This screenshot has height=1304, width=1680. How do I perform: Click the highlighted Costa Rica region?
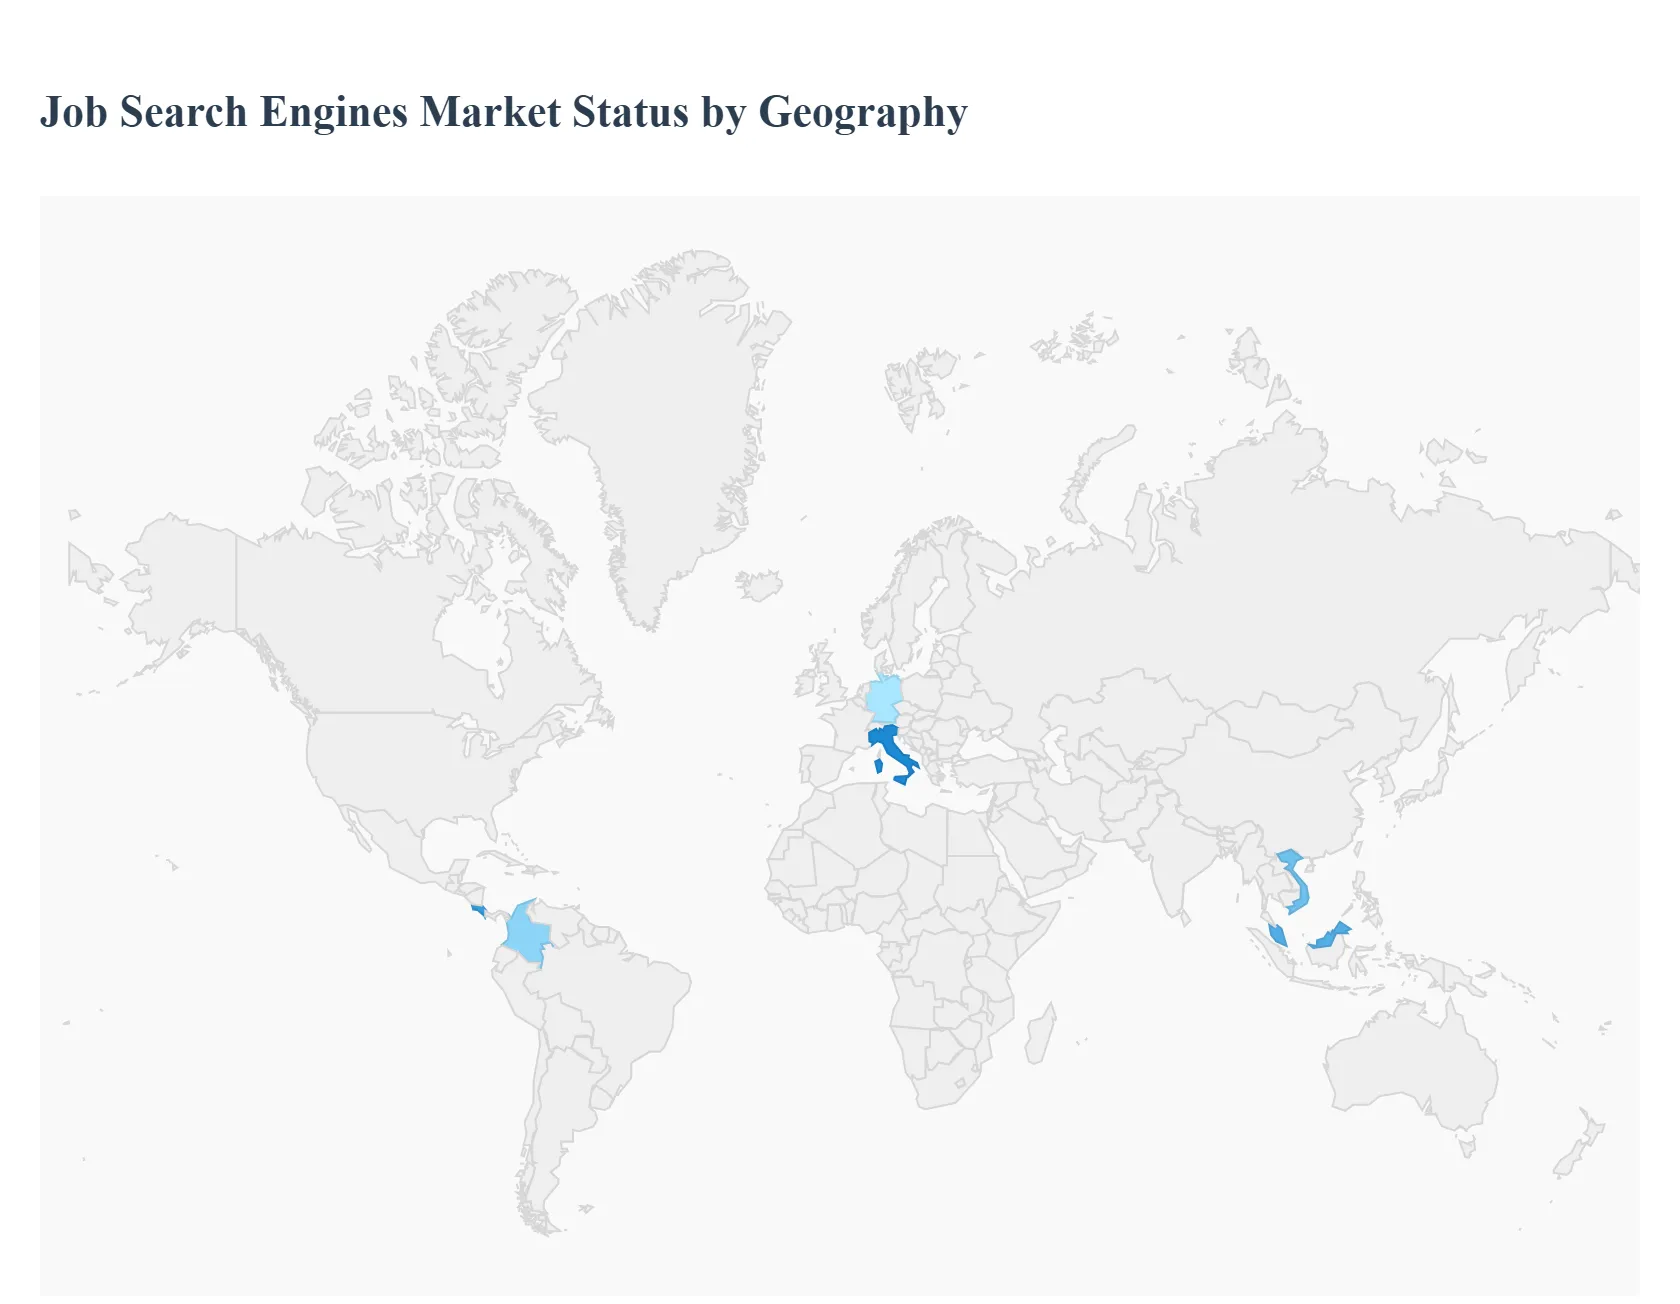click(x=478, y=912)
